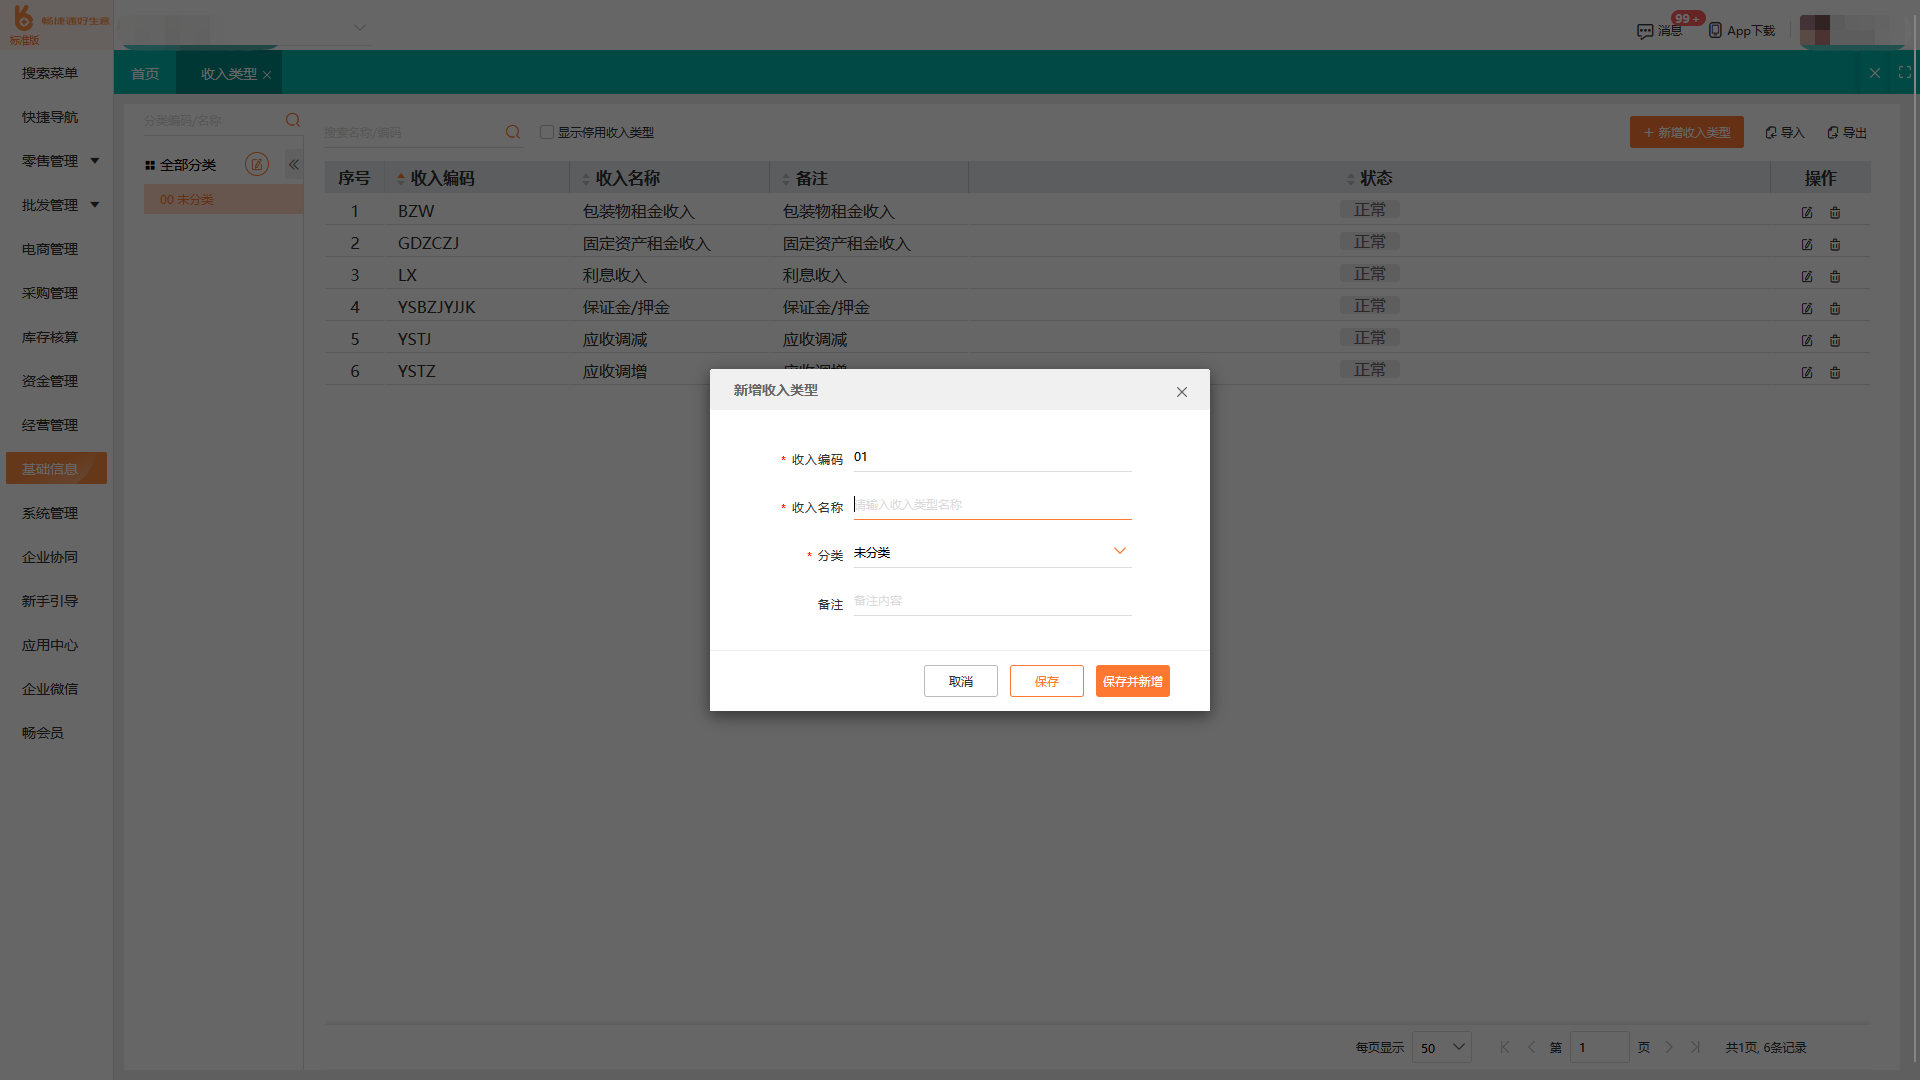
Task: Click the collapse sidebar arrow icon
Action: pos(293,165)
